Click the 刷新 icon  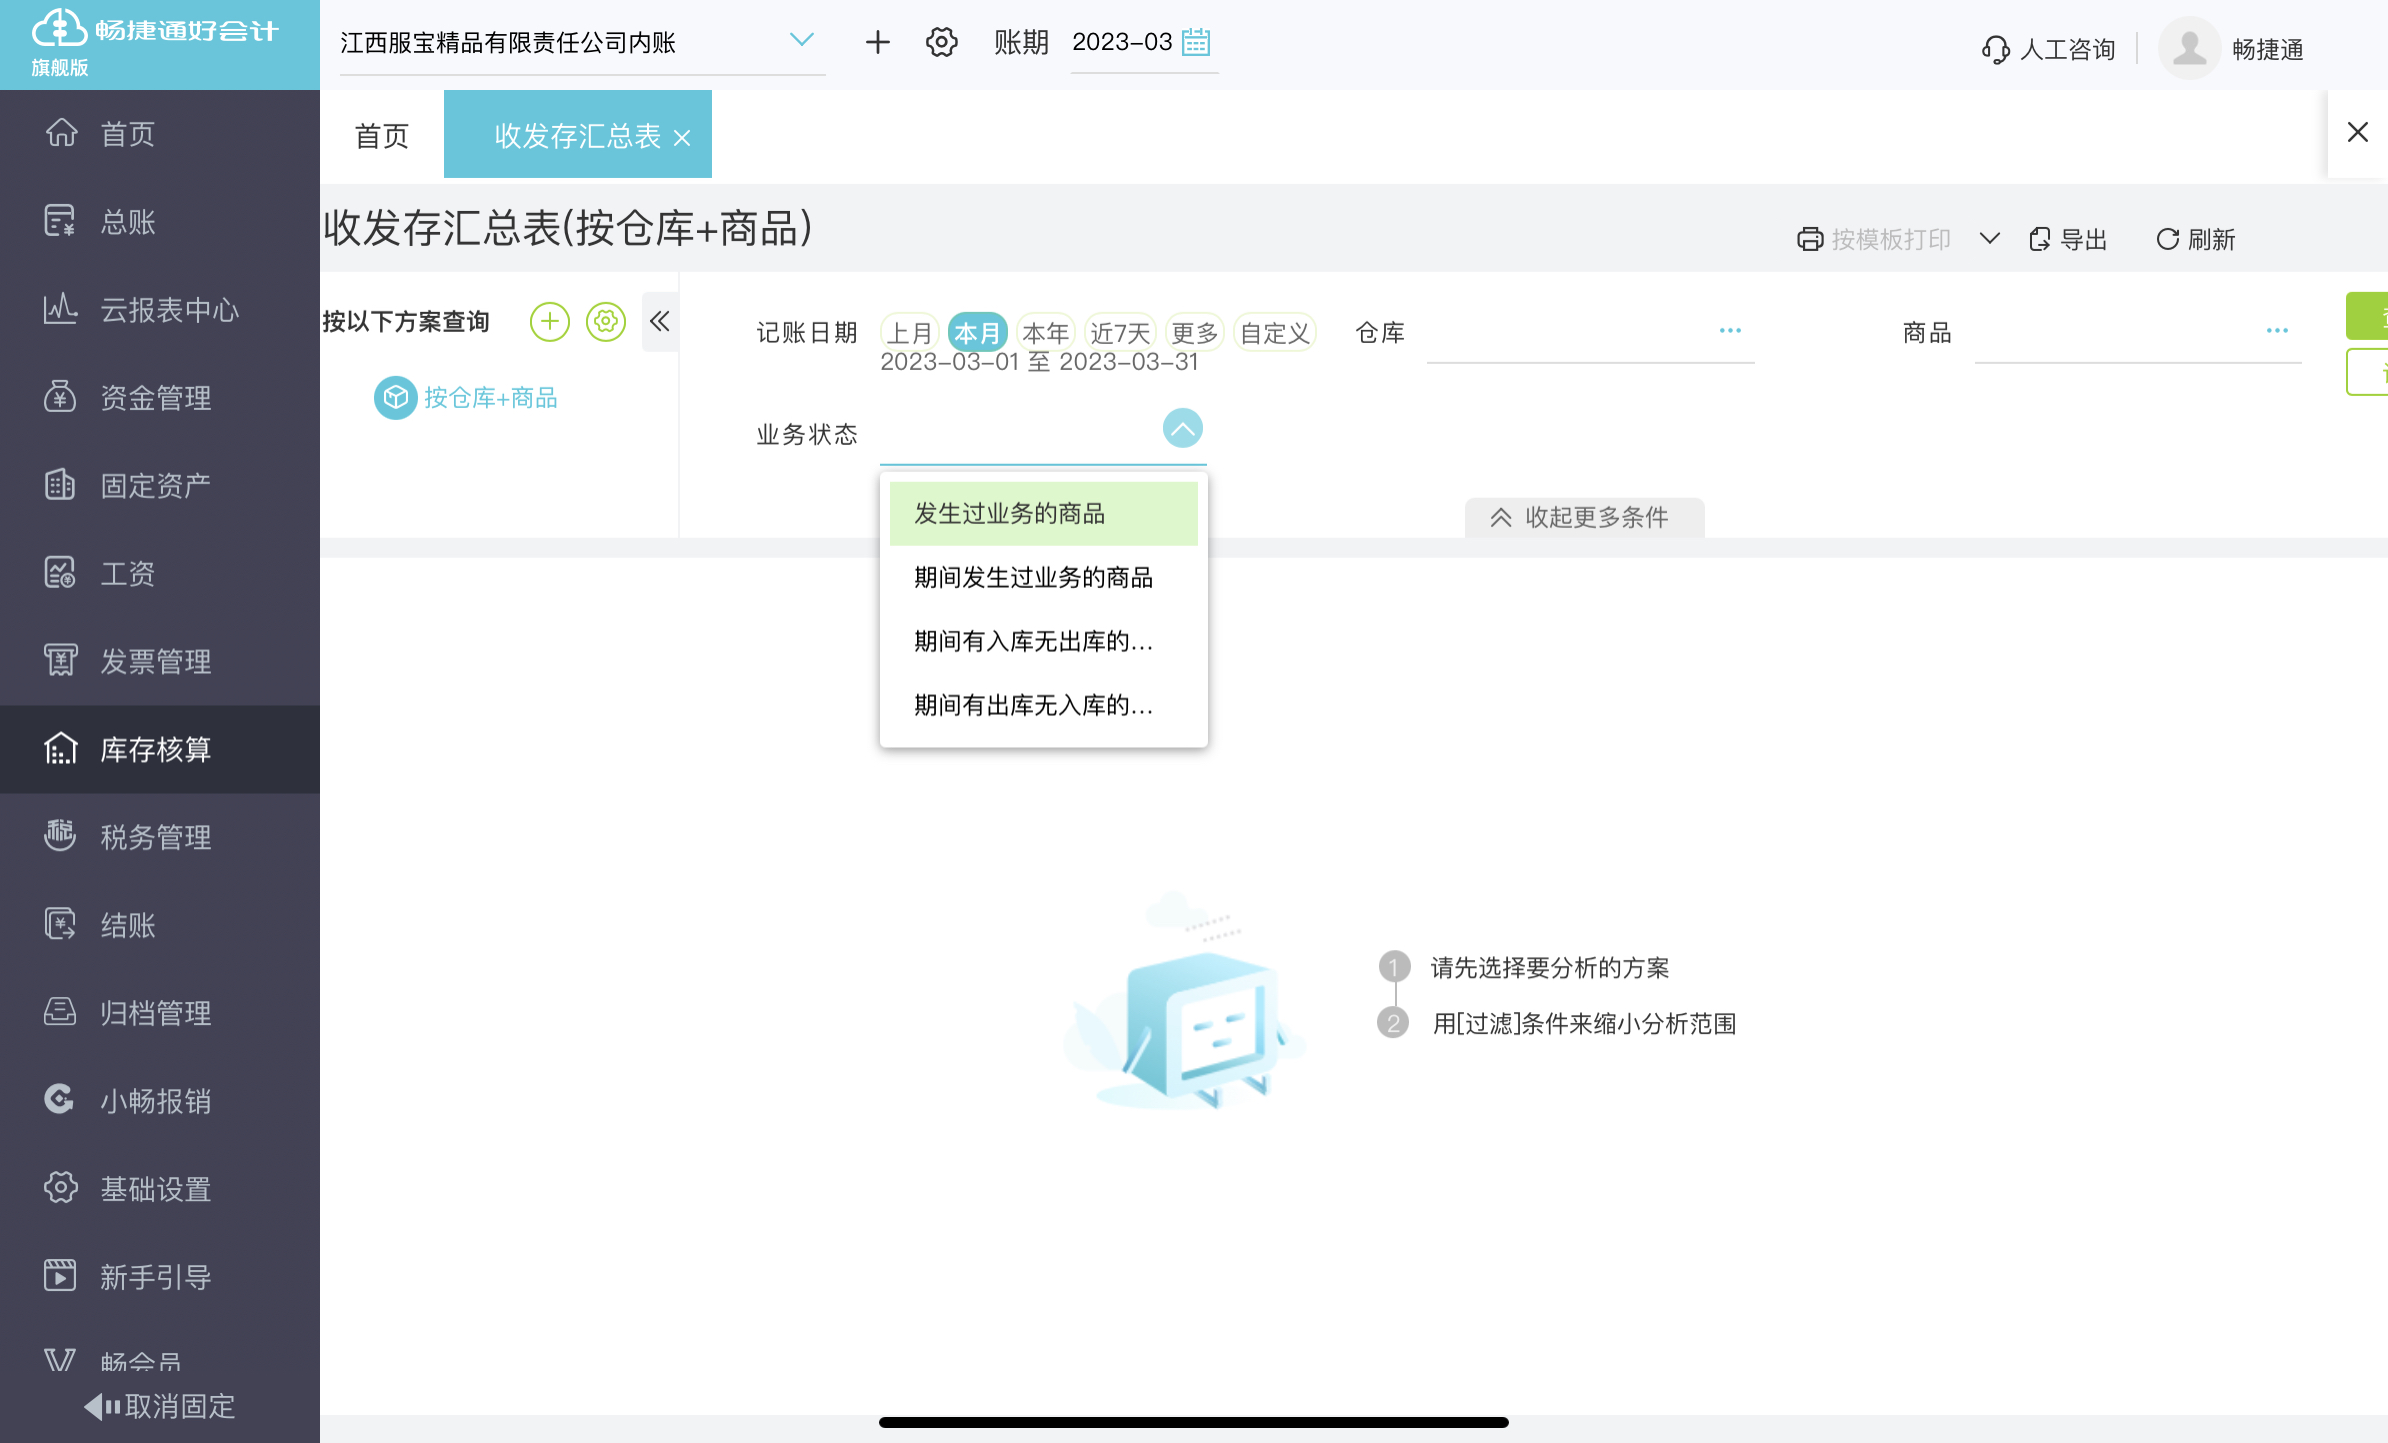[2168, 237]
